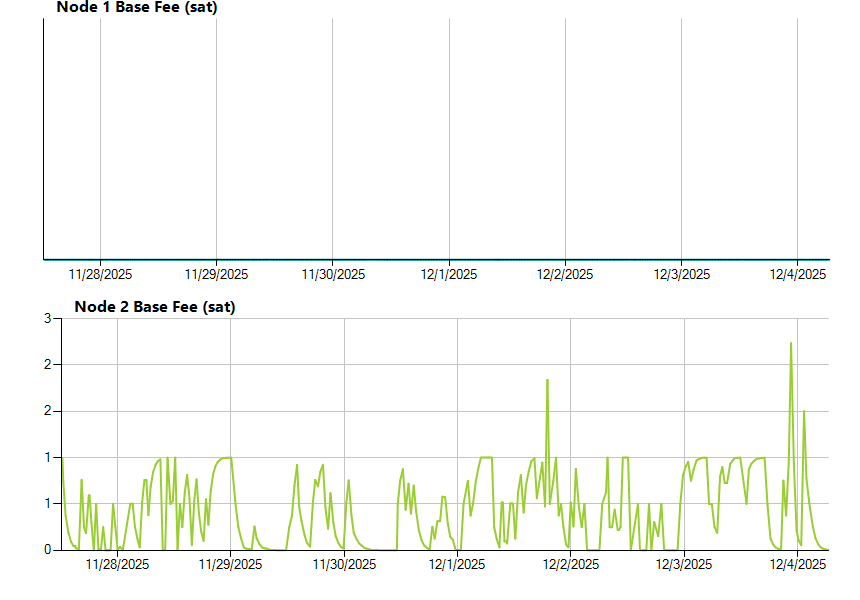Pick 12/2/2025 on Node 1 chart axis
Image resolution: width=860 pixels, height=600 pixels.
coord(565,274)
